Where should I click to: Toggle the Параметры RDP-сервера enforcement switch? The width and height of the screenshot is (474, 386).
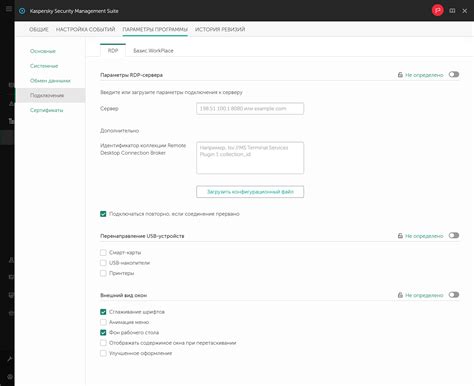point(454,74)
